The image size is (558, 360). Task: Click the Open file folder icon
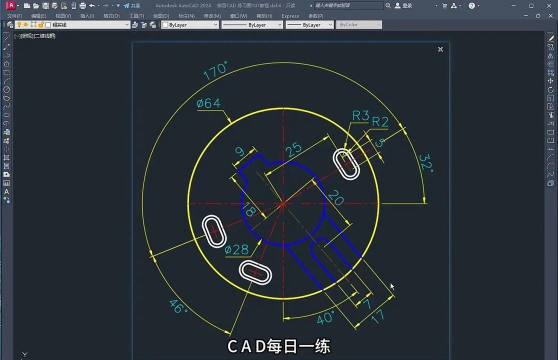[36, 6]
